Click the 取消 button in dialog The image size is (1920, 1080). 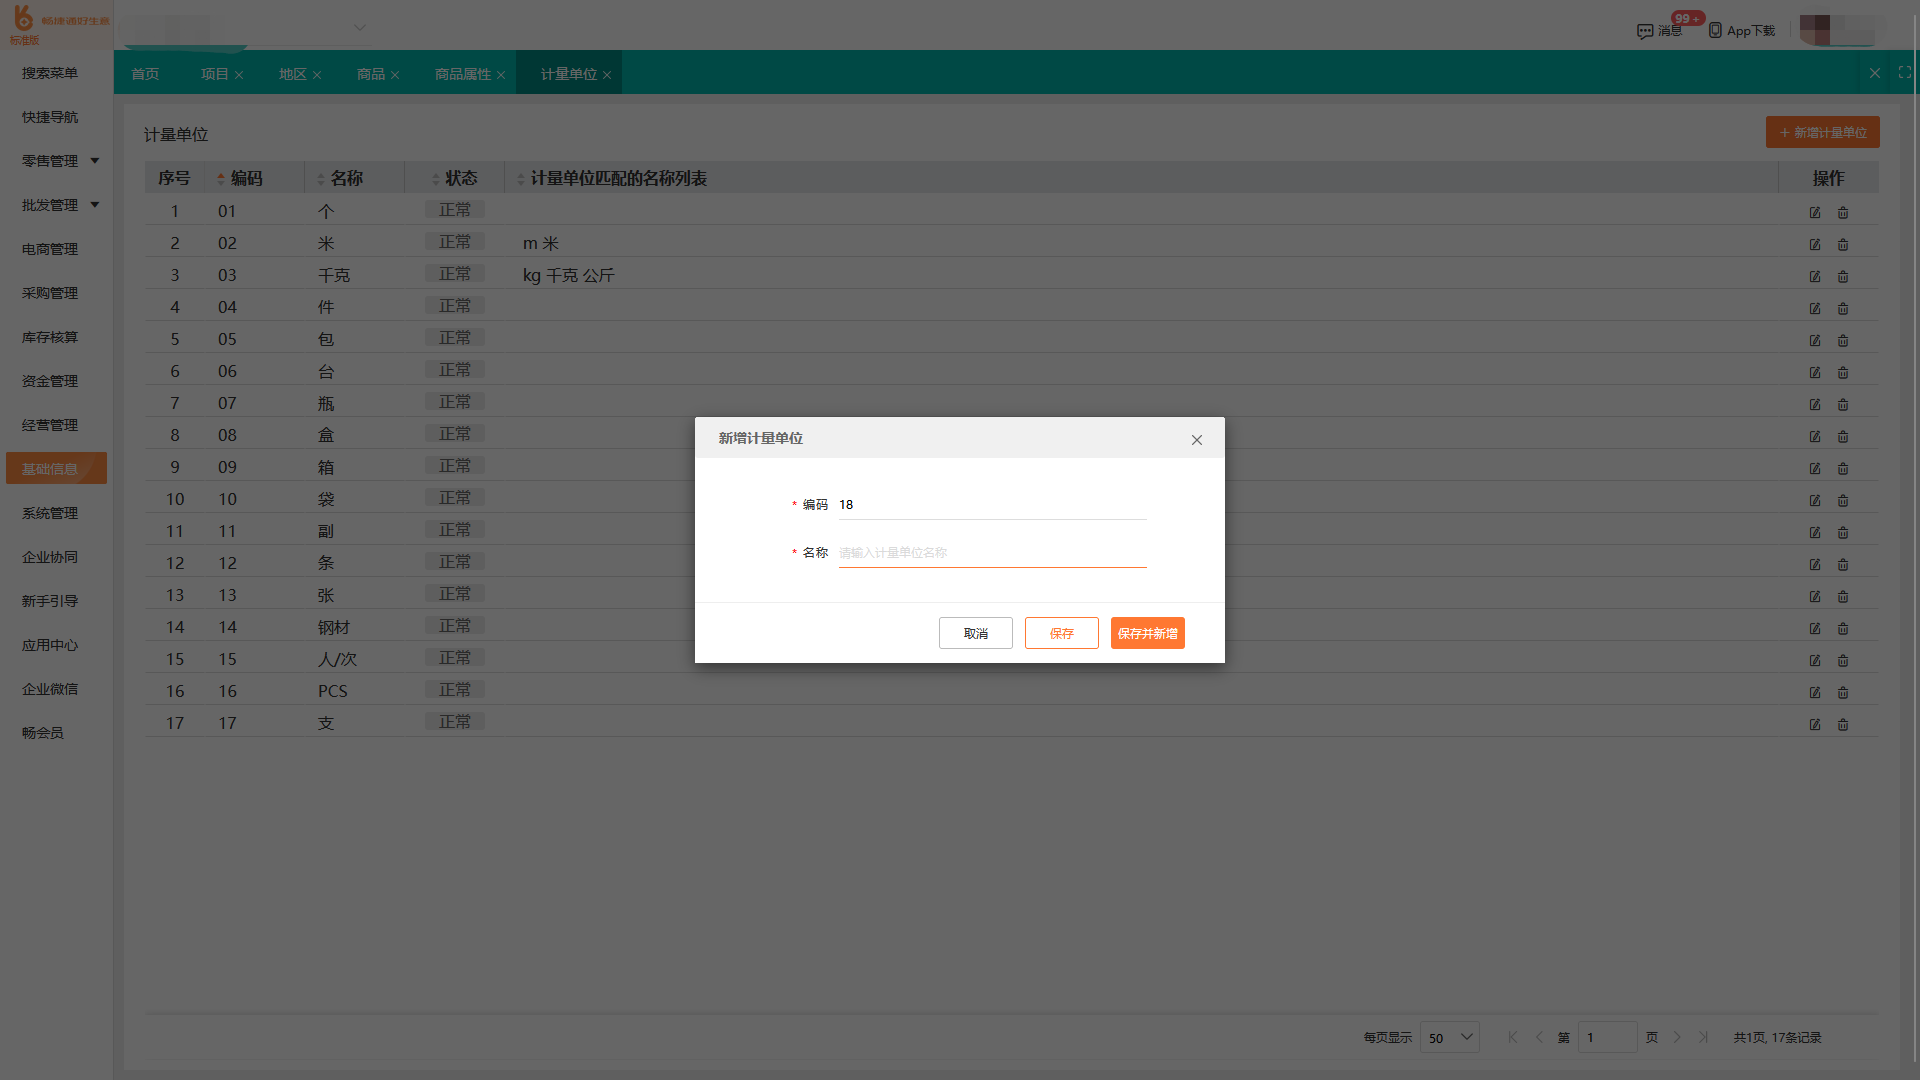coord(976,633)
